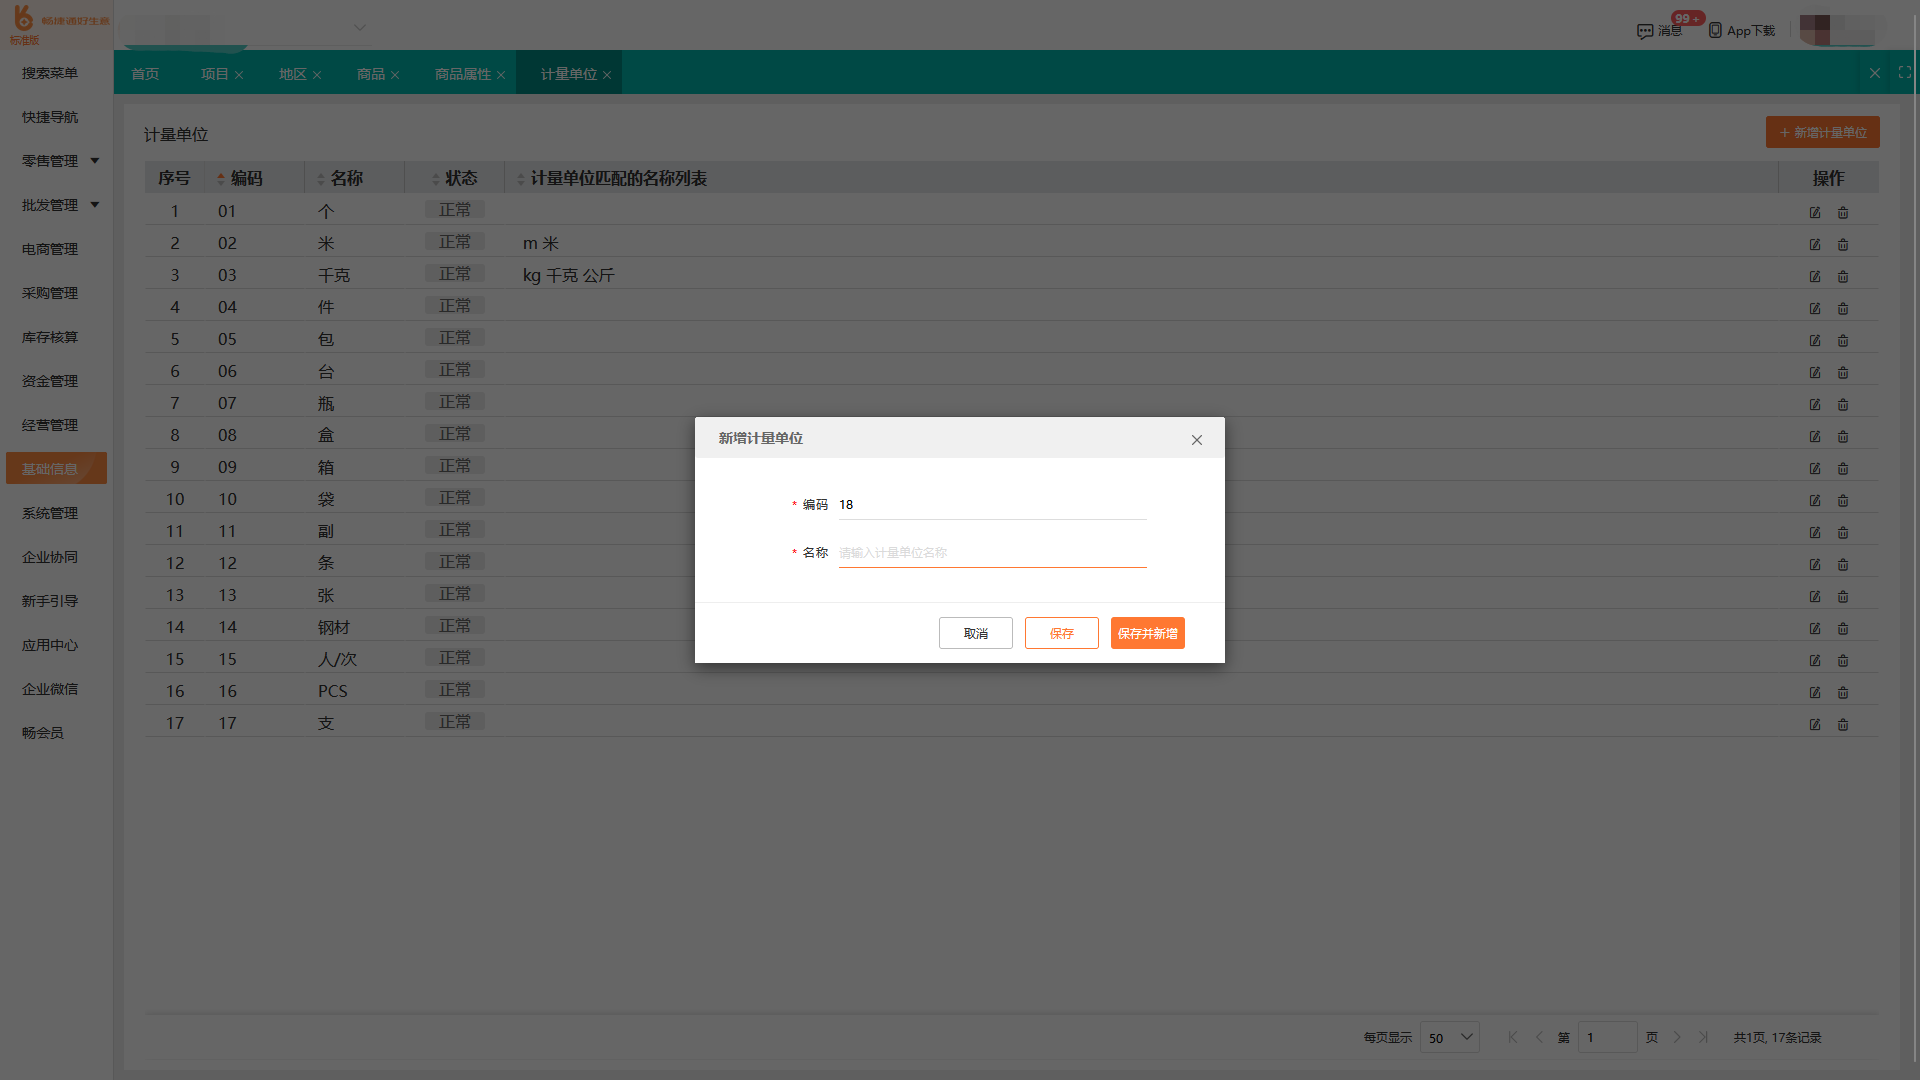Switch to 商品 tab in navbar
Image resolution: width=1920 pixels, height=1080 pixels.
click(373, 74)
